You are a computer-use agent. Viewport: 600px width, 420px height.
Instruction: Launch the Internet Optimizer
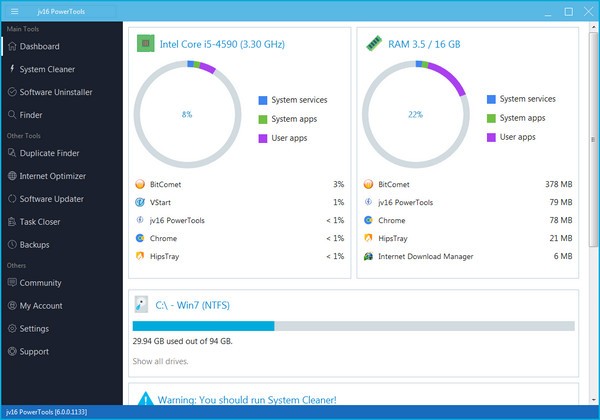[x=52, y=176]
